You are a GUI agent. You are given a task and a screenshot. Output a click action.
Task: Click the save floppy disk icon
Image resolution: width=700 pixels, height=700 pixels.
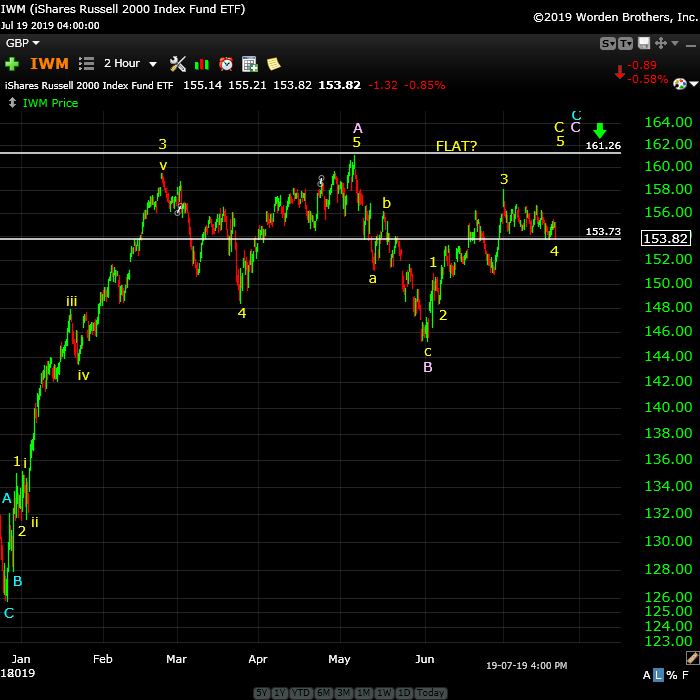pos(644,43)
